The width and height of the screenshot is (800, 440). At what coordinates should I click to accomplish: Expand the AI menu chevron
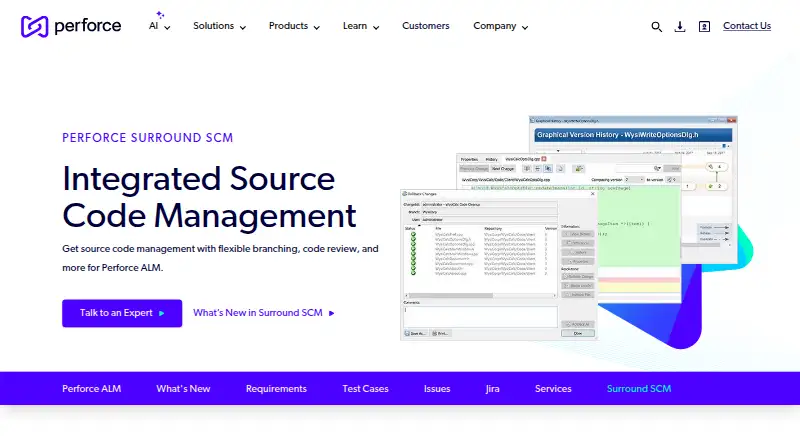tap(167, 28)
